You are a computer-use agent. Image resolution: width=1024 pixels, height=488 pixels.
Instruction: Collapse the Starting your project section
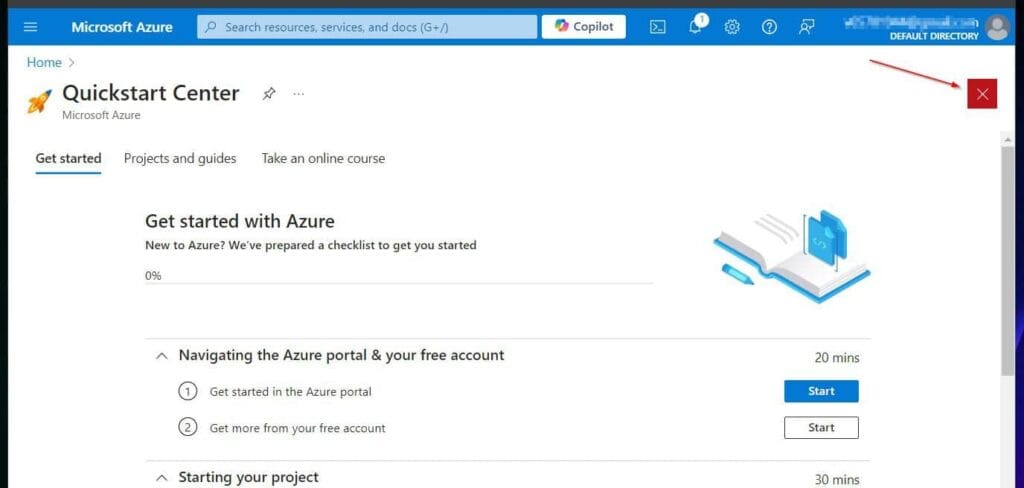point(161,478)
